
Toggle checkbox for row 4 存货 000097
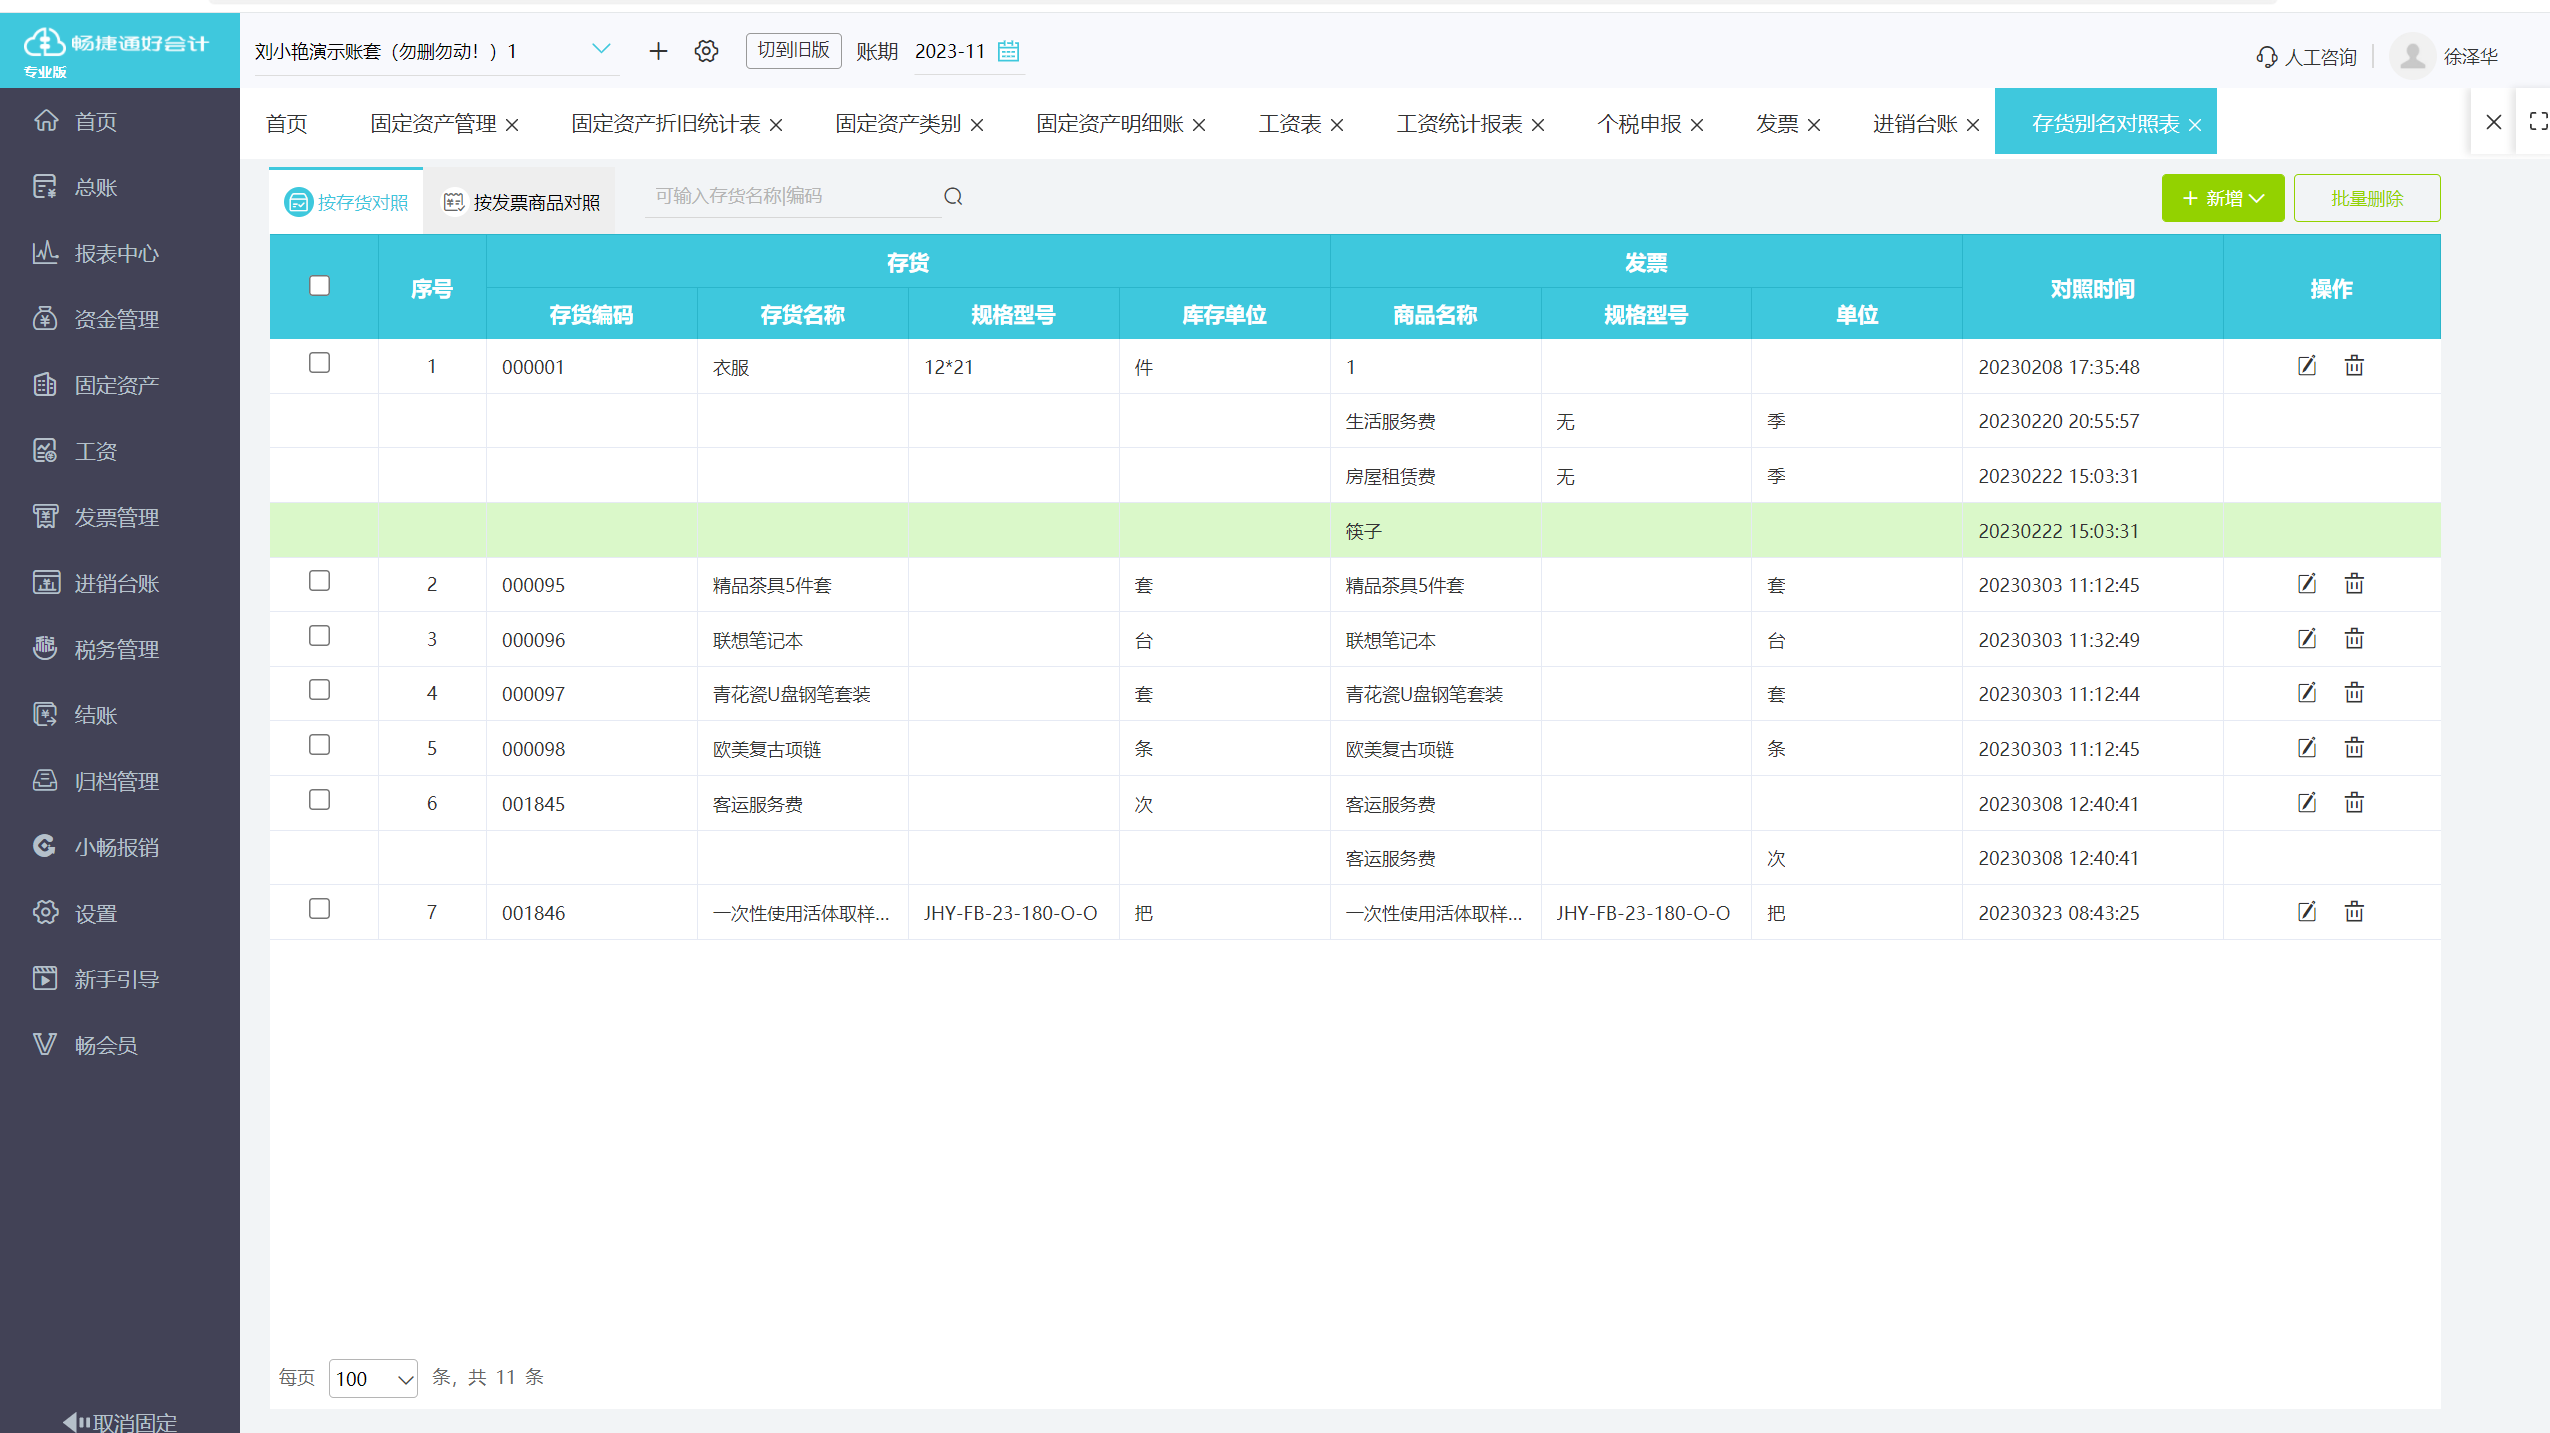point(319,690)
